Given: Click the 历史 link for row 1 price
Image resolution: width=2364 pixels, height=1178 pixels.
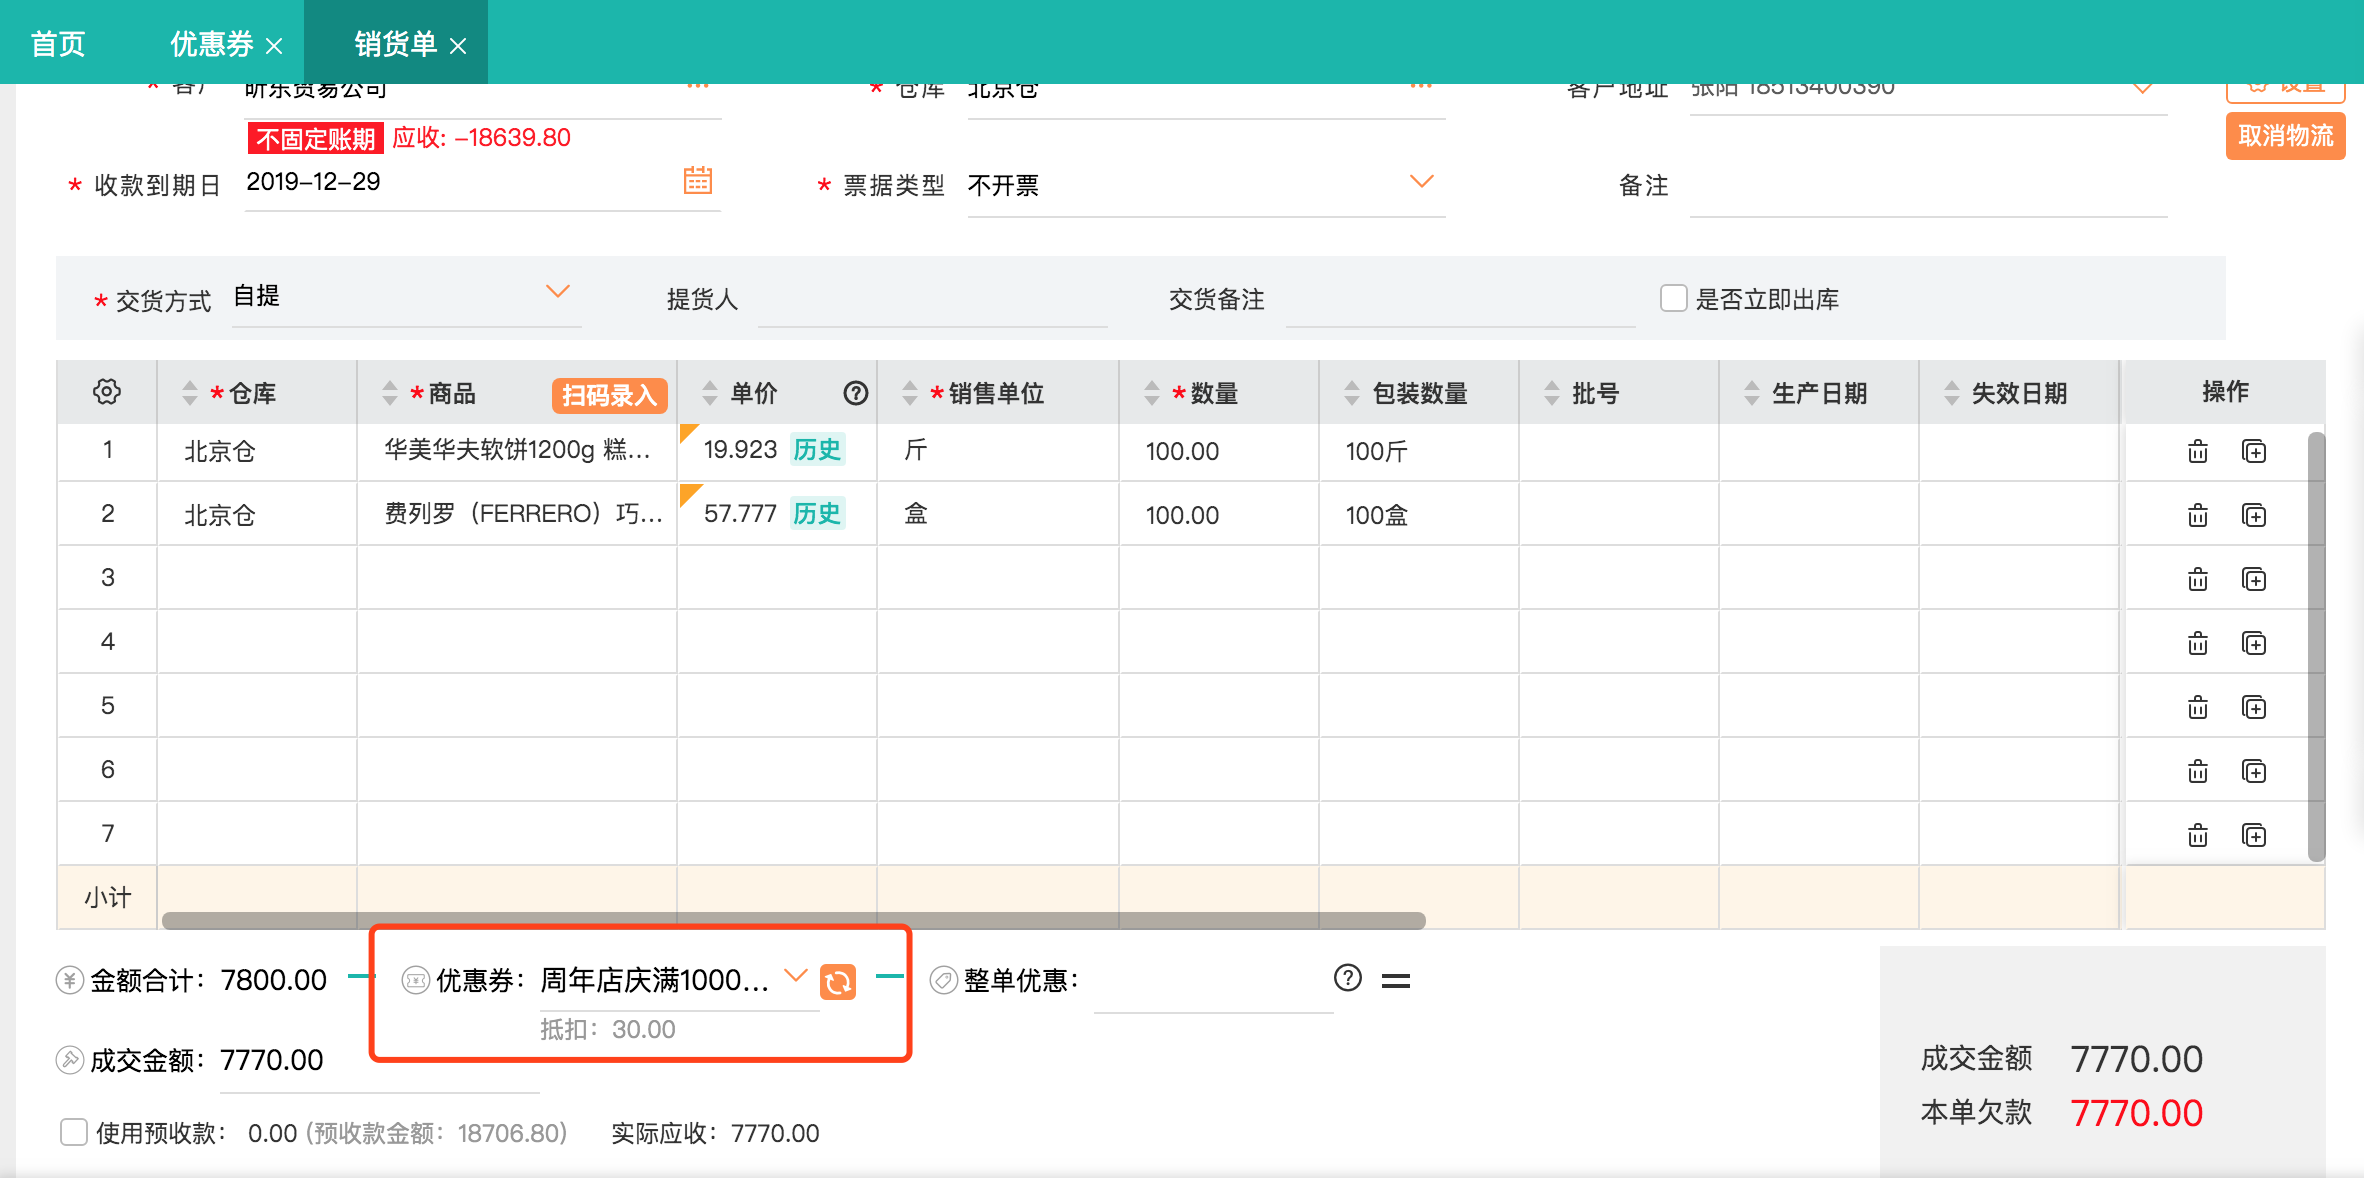Looking at the screenshot, I should click(x=816, y=451).
